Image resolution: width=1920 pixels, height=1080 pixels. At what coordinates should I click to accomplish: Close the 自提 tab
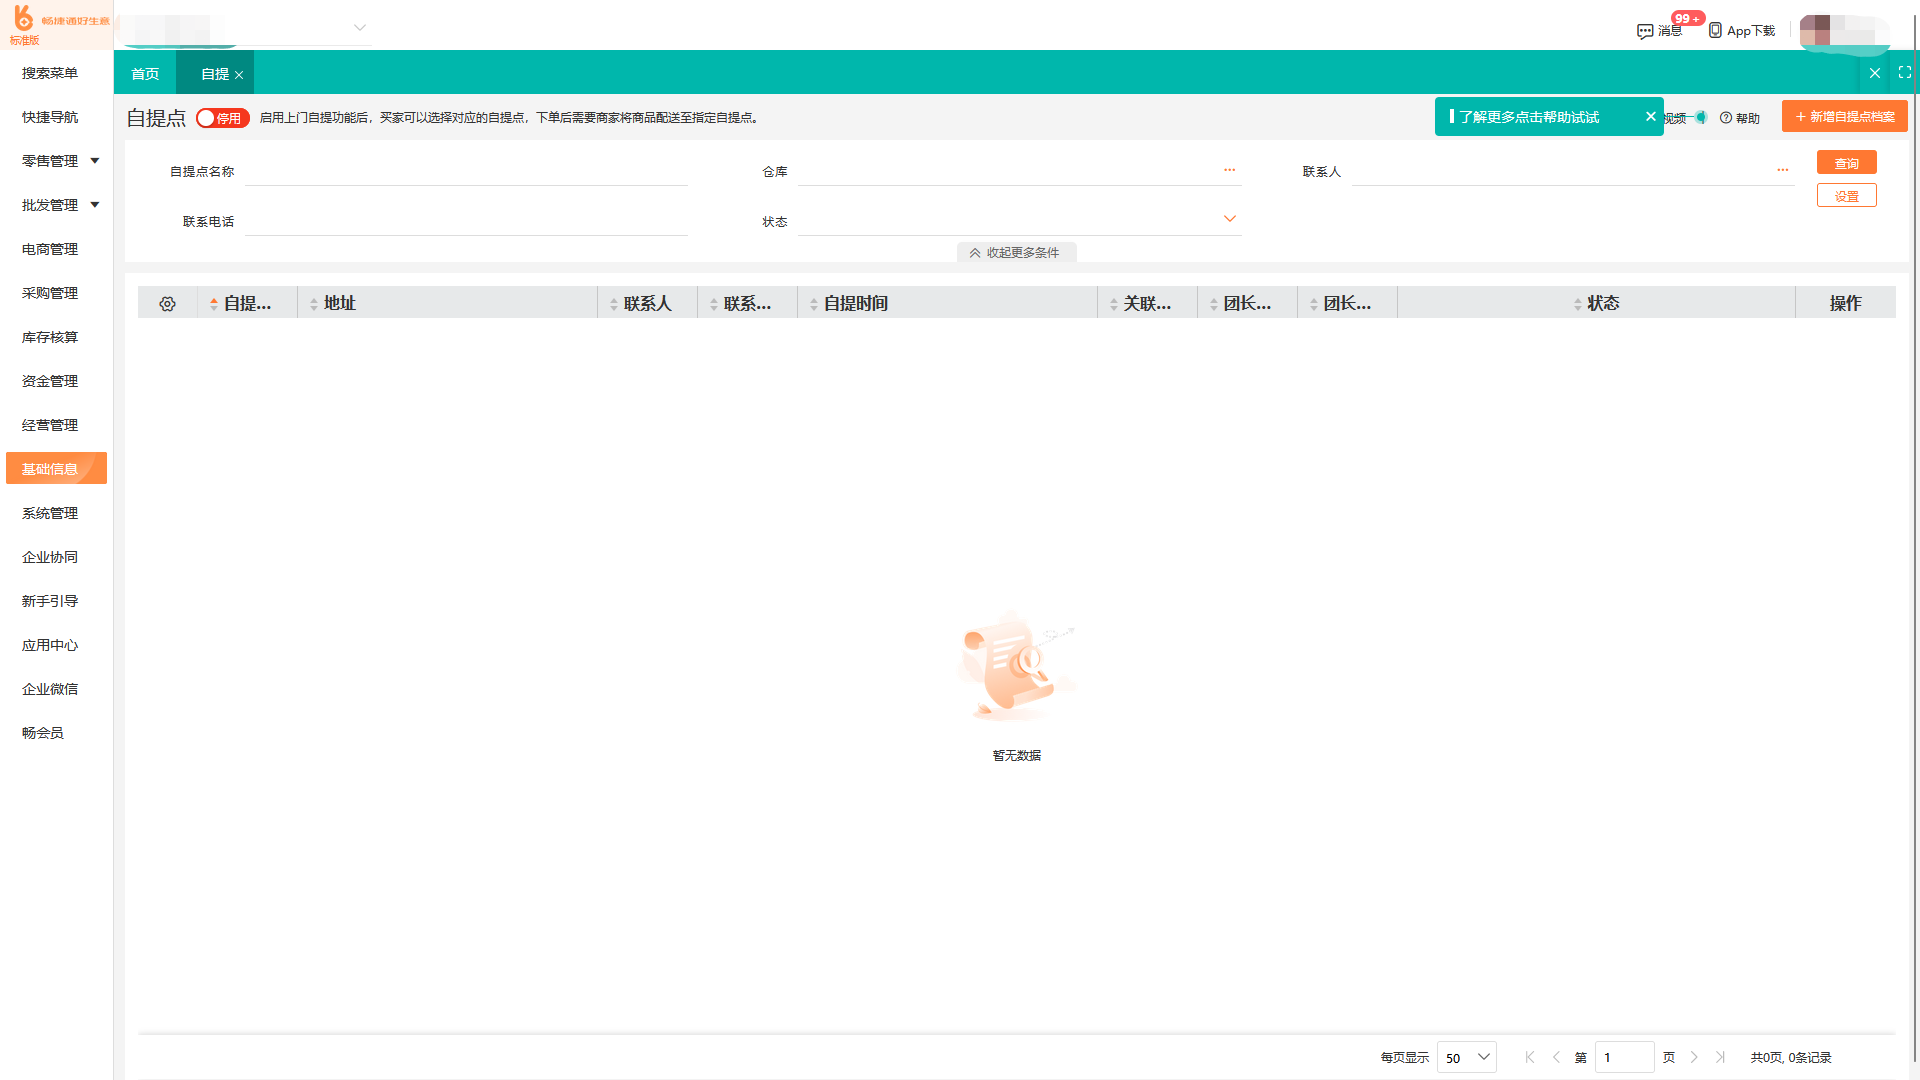click(240, 73)
